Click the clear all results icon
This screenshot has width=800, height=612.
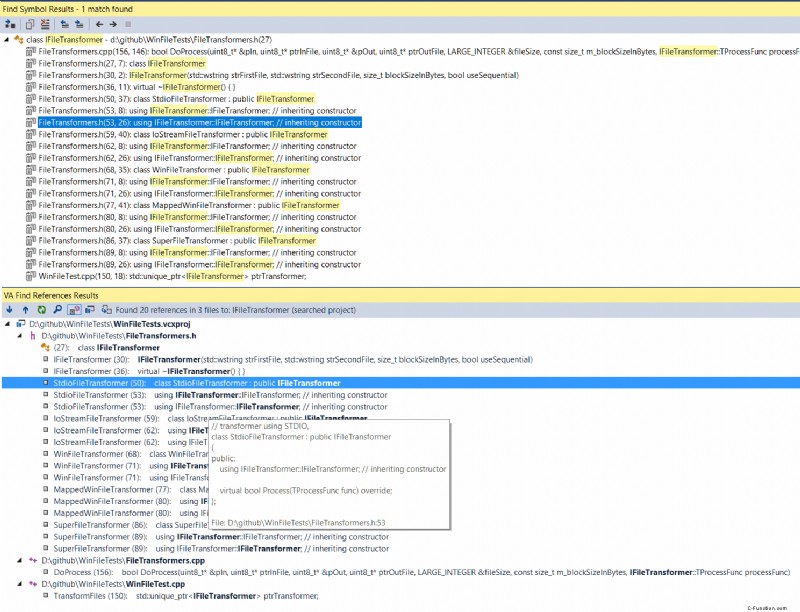point(45,24)
